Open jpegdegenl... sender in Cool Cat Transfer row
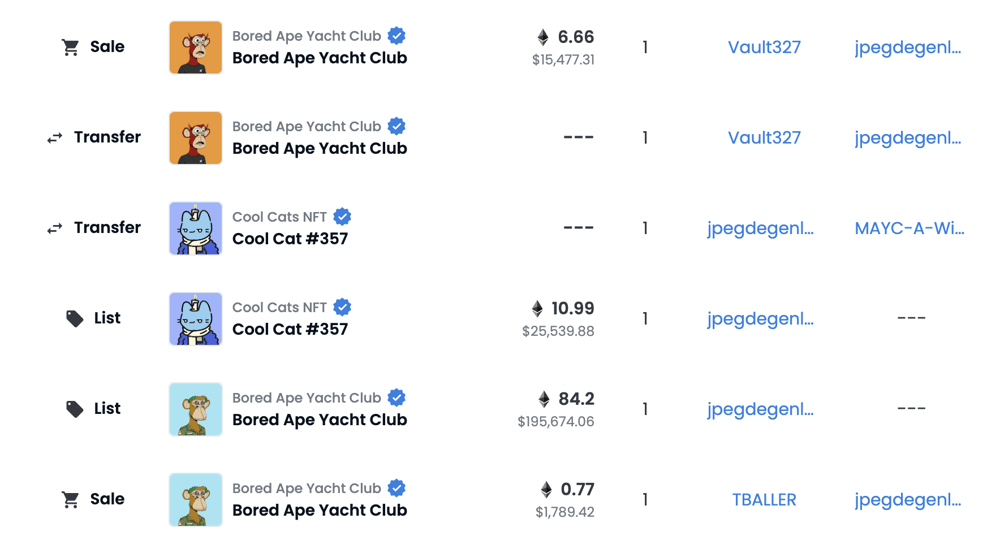Viewport: 1000px width, 553px height. tap(760, 228)
